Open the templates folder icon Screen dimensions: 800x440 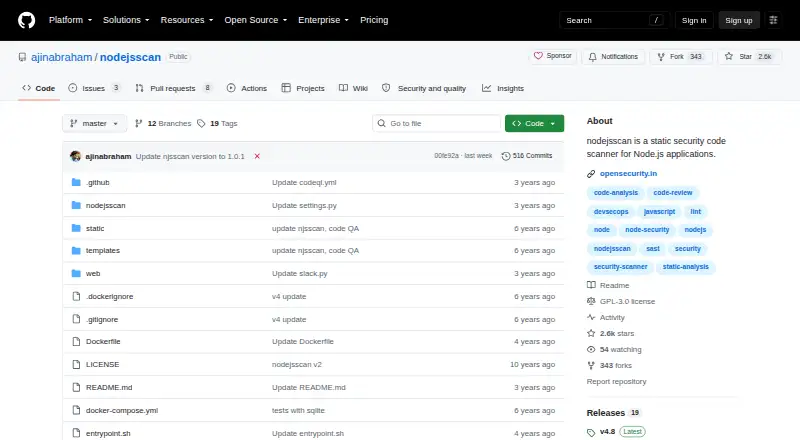coord(76,251)
